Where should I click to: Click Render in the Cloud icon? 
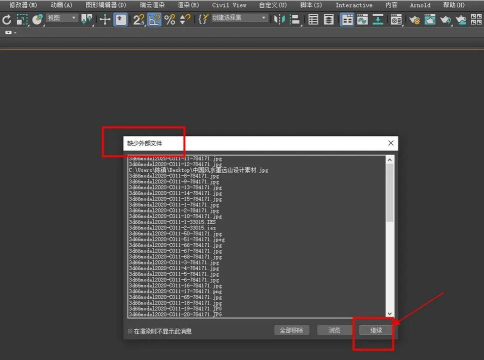pyautogui.click(x=461, y=20)
